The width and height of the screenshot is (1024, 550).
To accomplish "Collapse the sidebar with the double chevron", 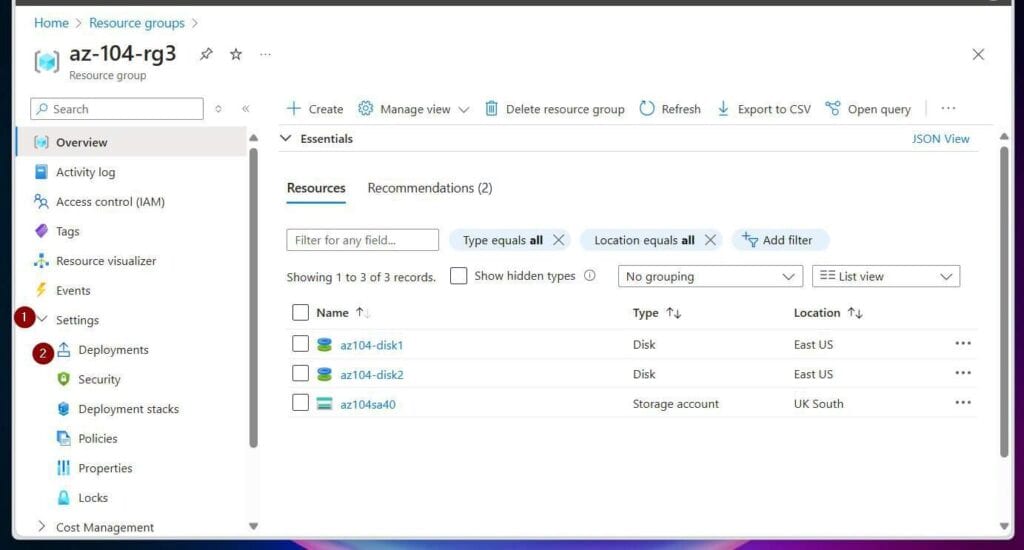I will [x=246, y=108].
